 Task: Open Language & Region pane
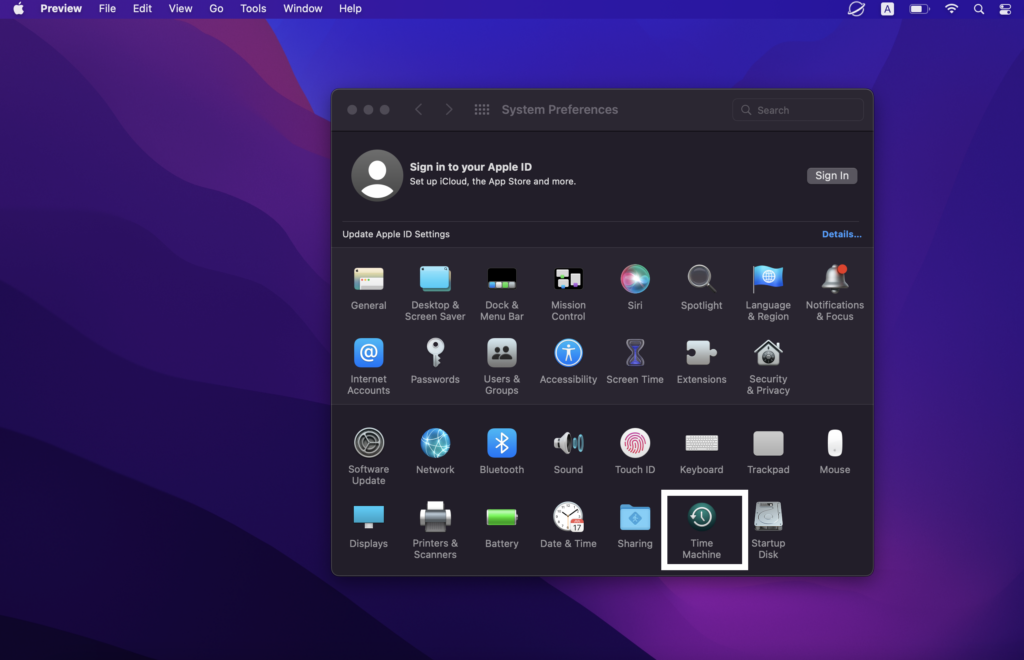[768, 292]
